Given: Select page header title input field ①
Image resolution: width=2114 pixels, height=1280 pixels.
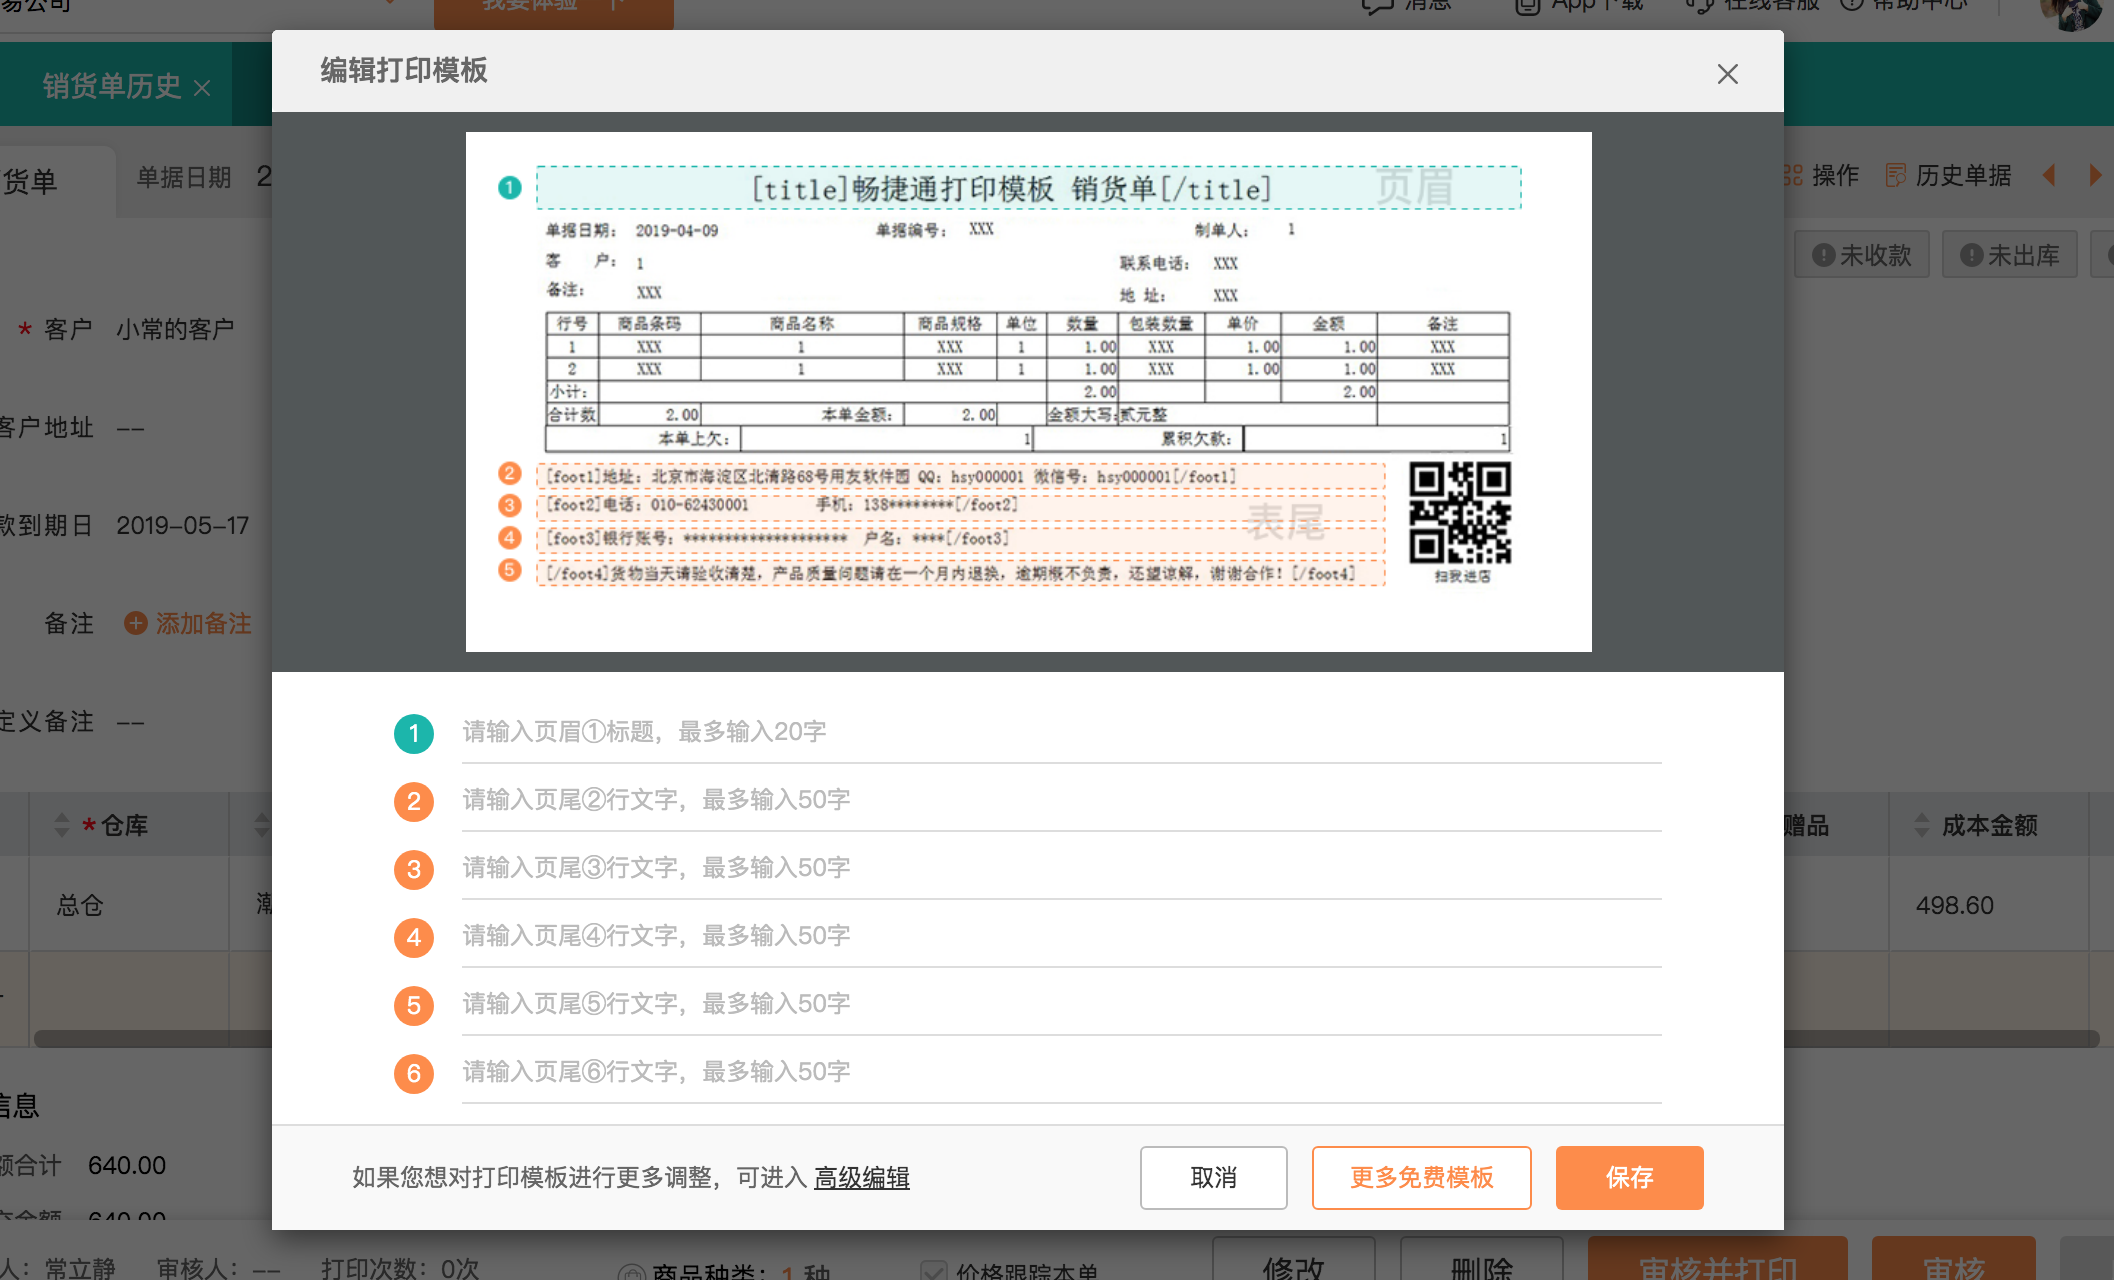Looking at the screenshot, I should (x=1057, y=732).
